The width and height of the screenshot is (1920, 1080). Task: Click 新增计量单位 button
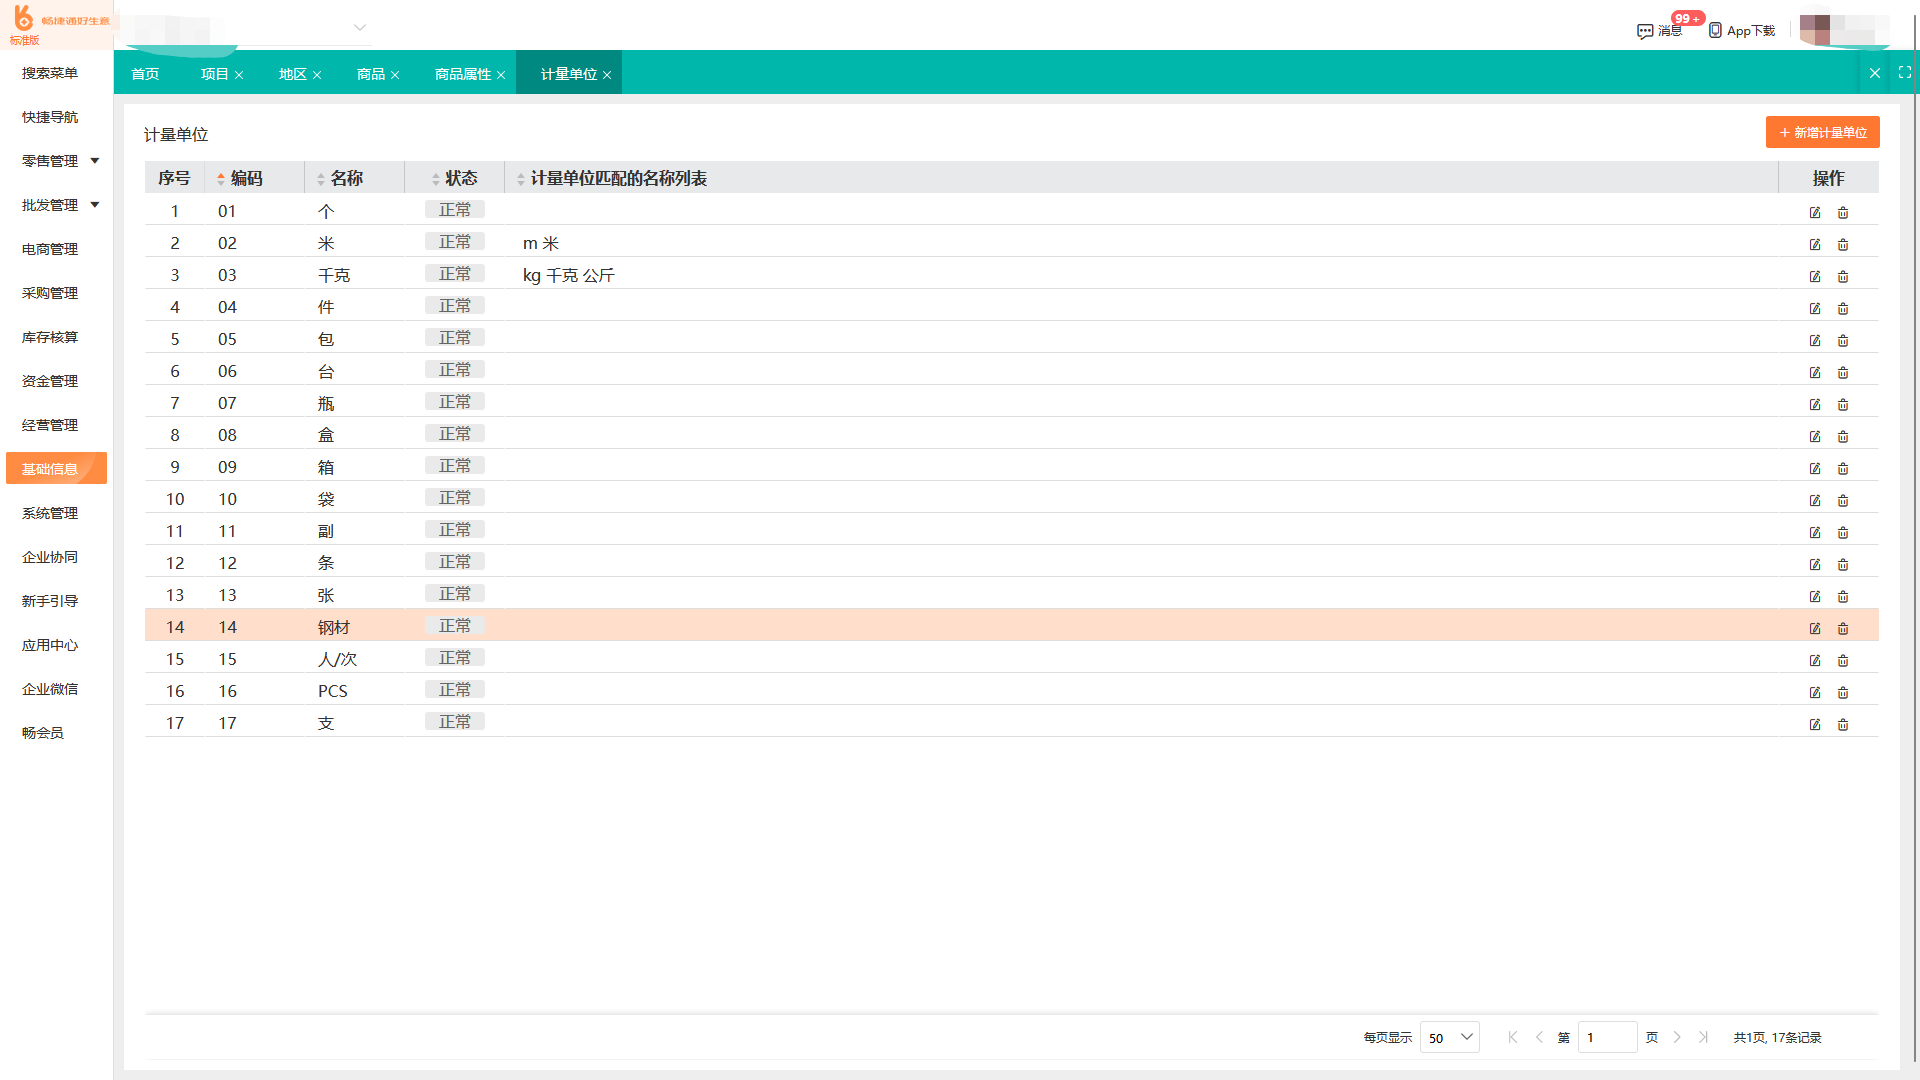1822,132
